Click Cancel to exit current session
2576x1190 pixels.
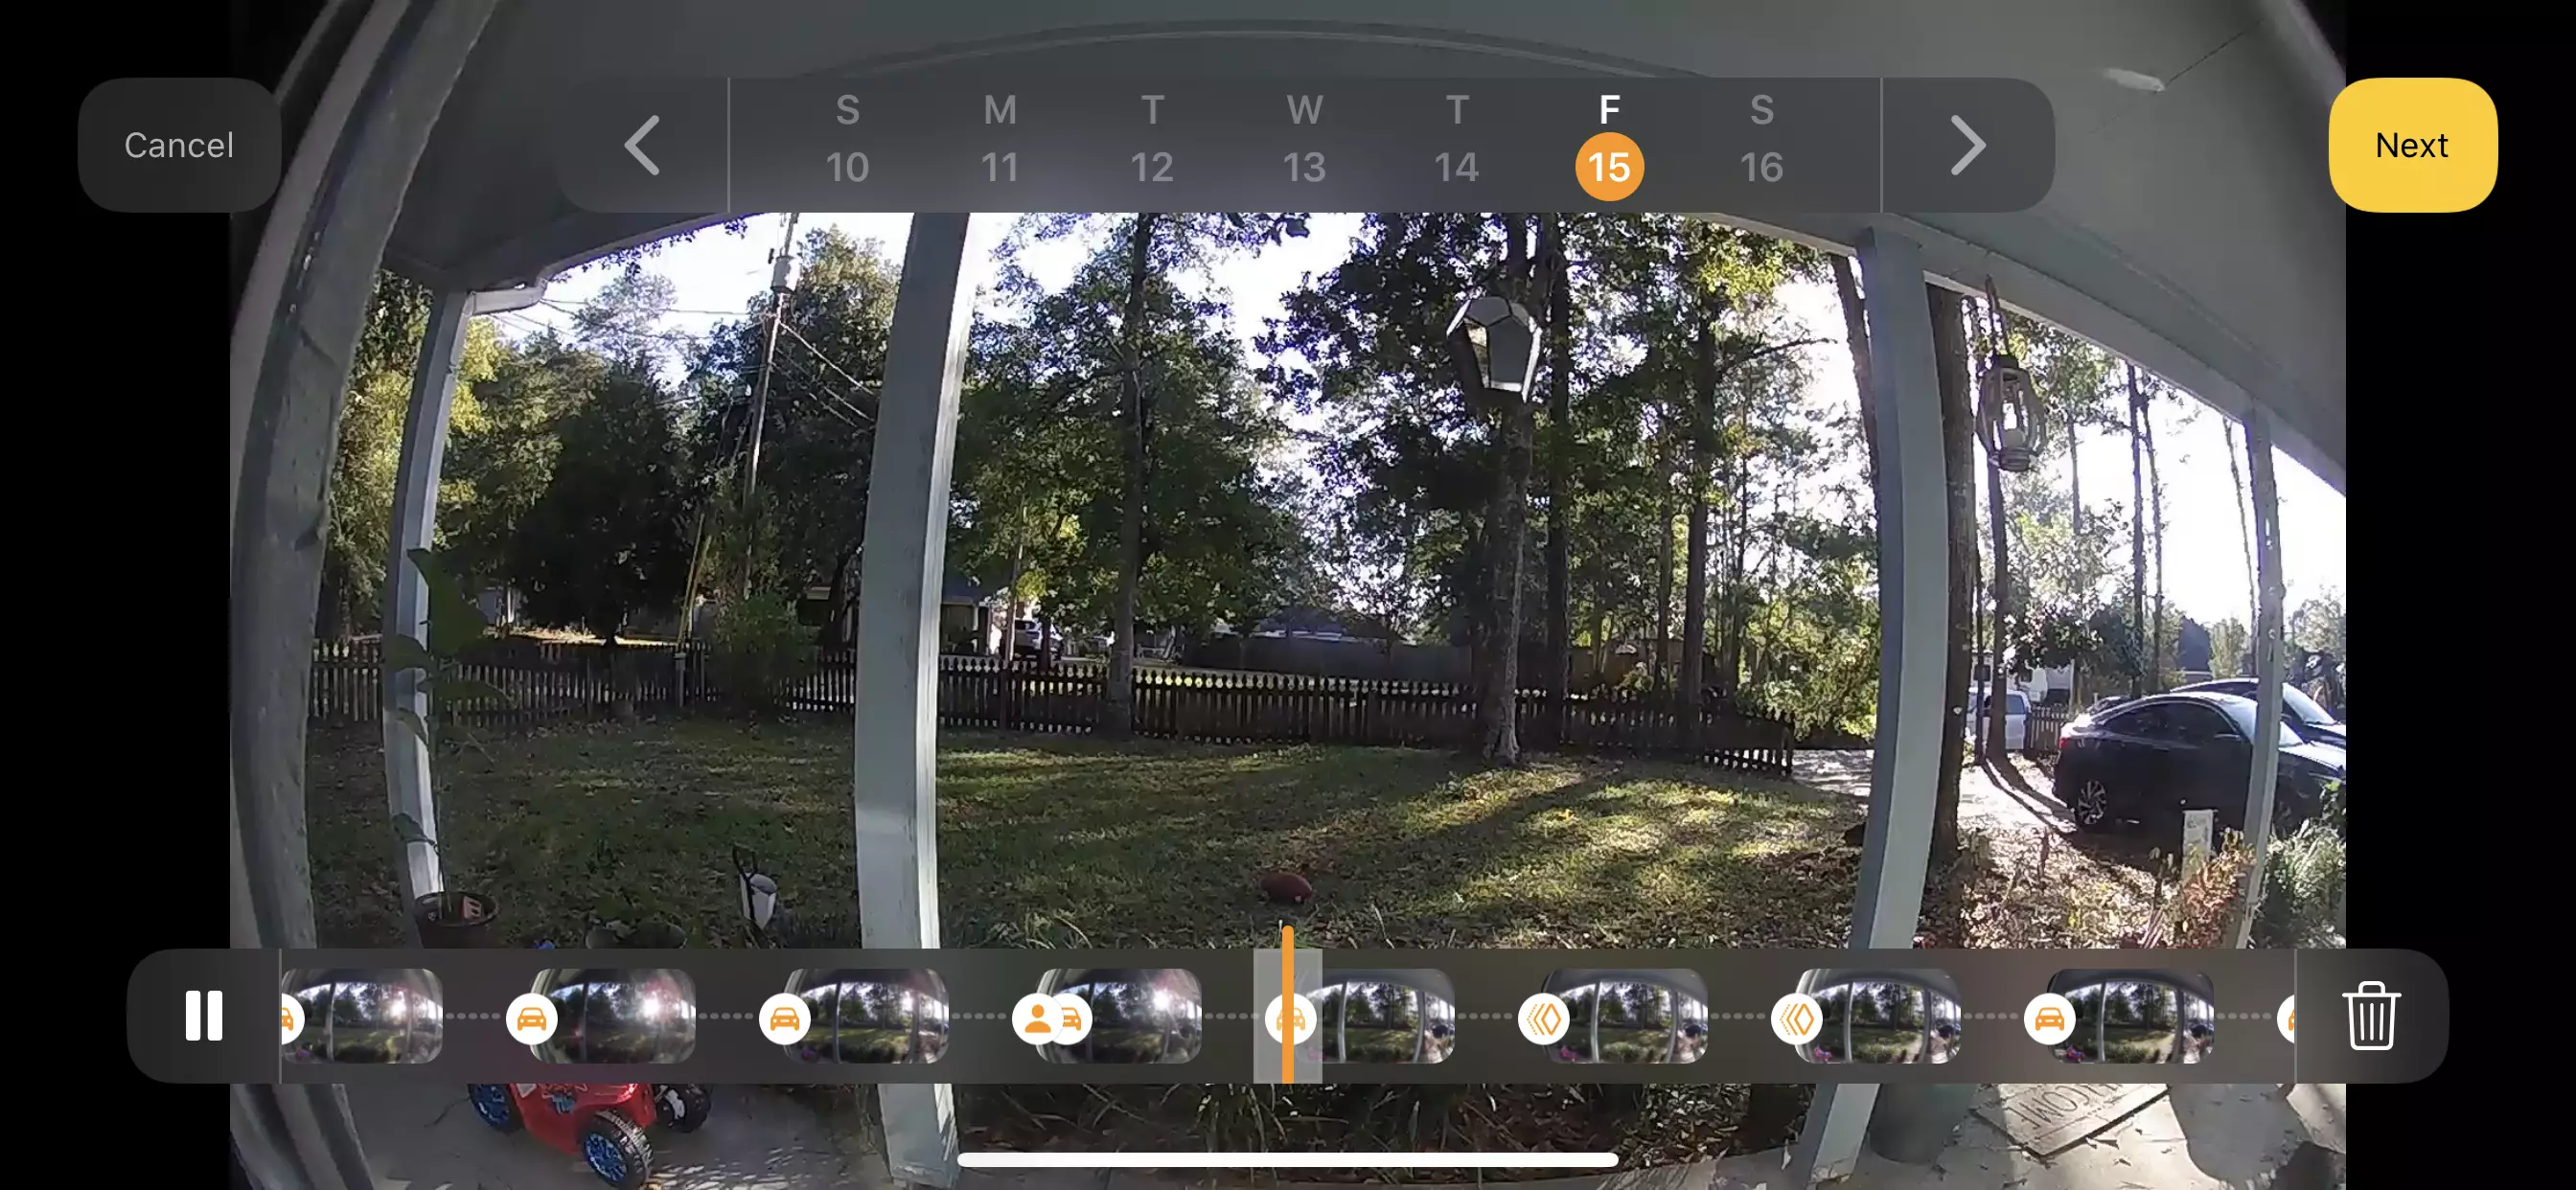177,145
